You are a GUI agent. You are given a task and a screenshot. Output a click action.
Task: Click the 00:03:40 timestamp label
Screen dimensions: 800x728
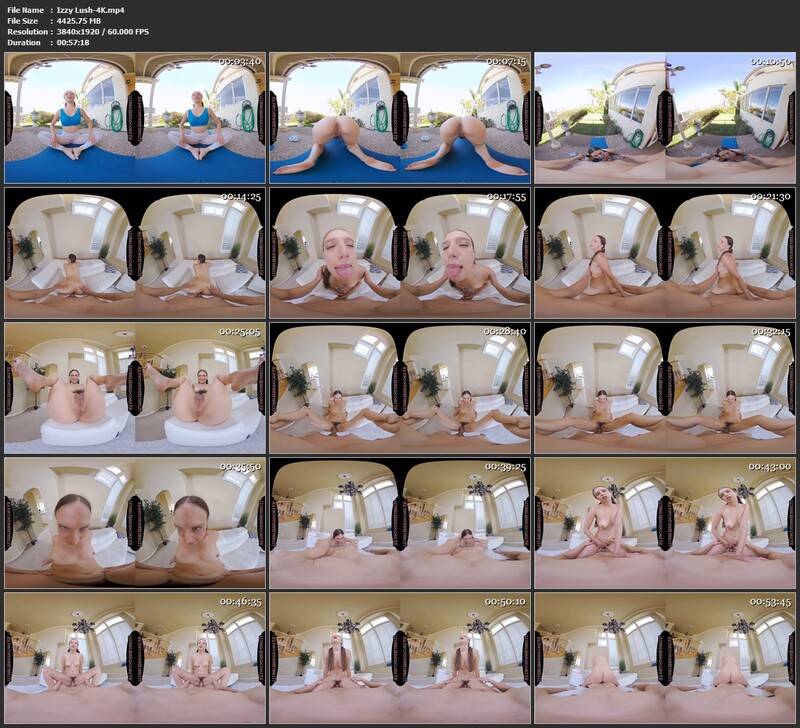(240, 62)
